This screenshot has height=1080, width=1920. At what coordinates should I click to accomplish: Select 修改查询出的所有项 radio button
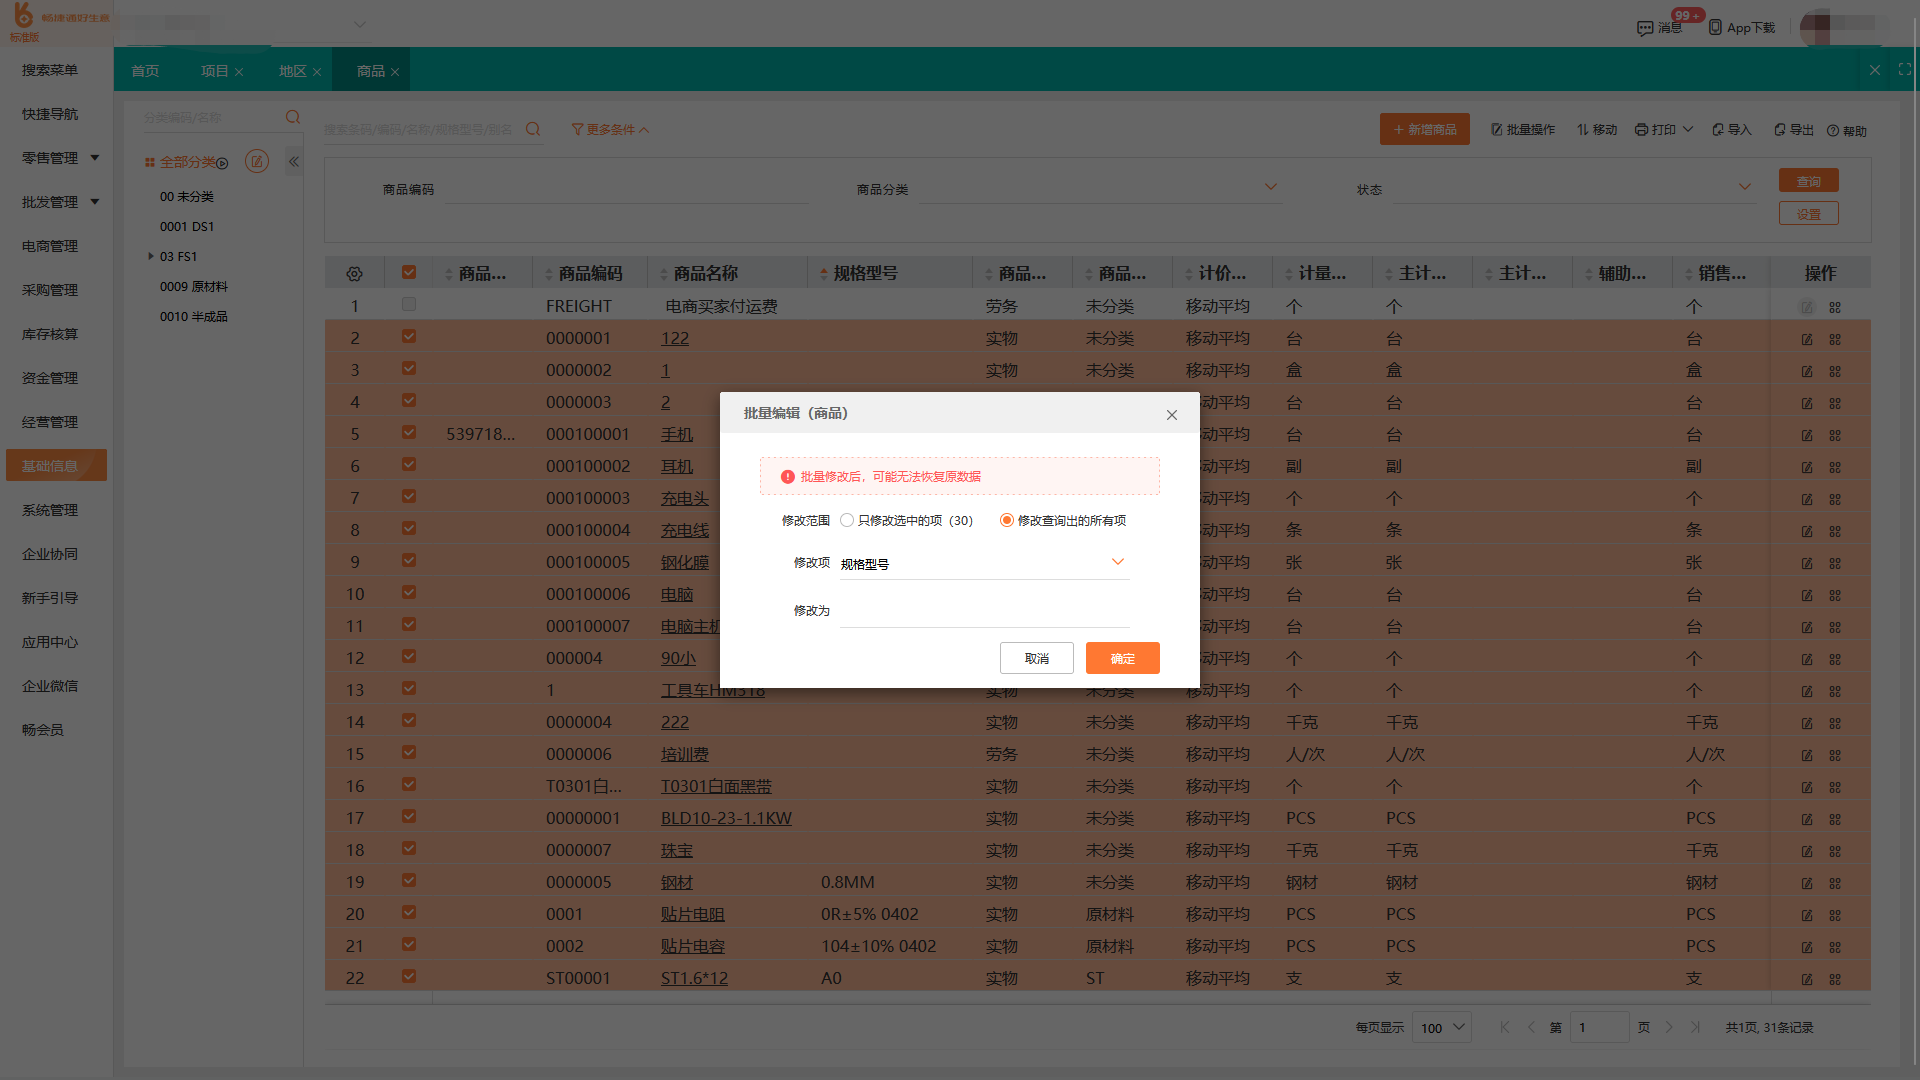click(1005, 520)
